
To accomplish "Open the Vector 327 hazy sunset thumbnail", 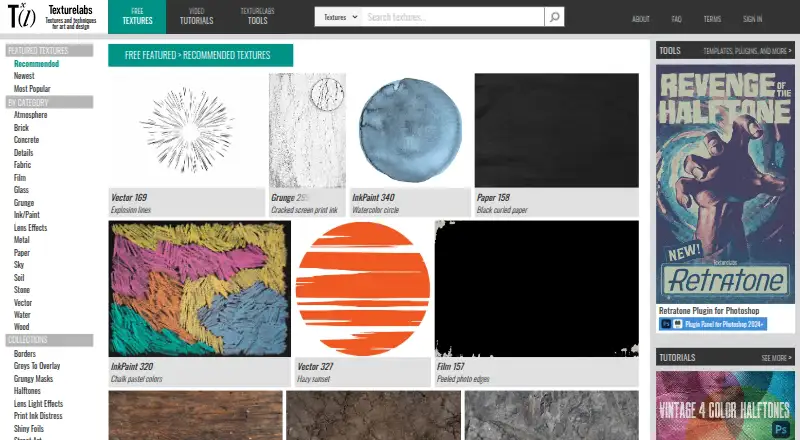I will click(x=363, y=289).
